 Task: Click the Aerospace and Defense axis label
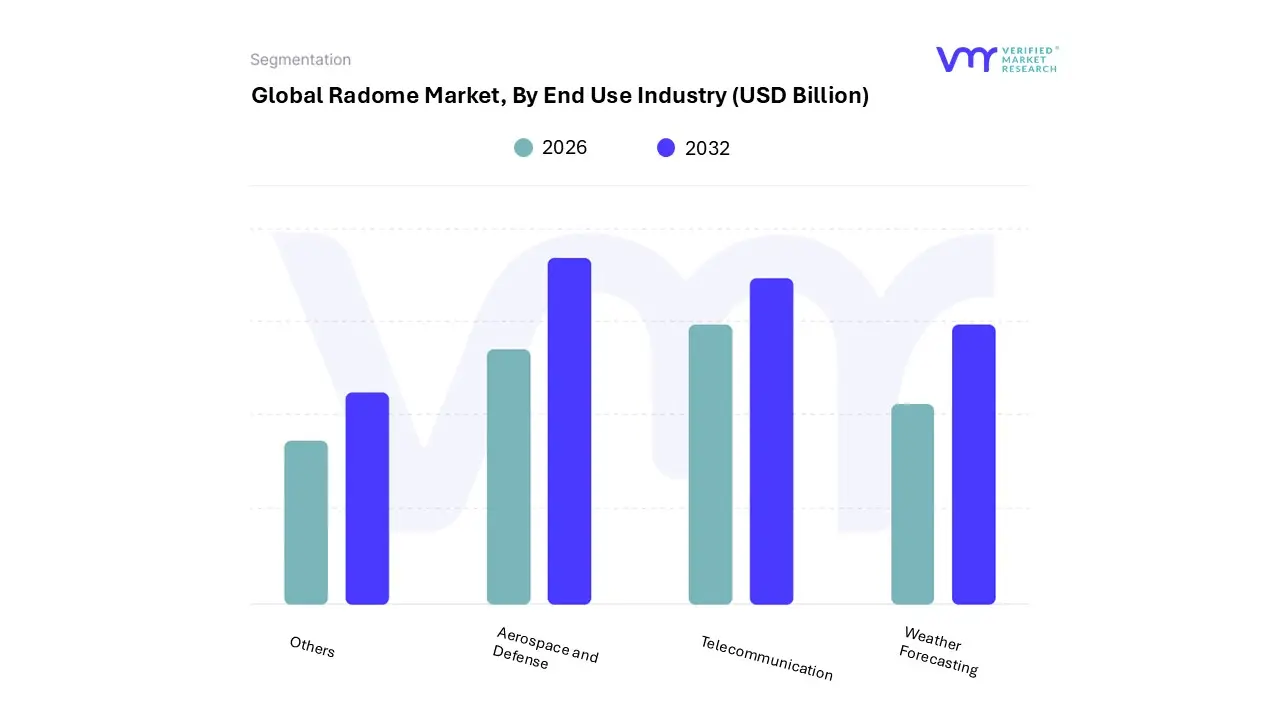(545, 648)
